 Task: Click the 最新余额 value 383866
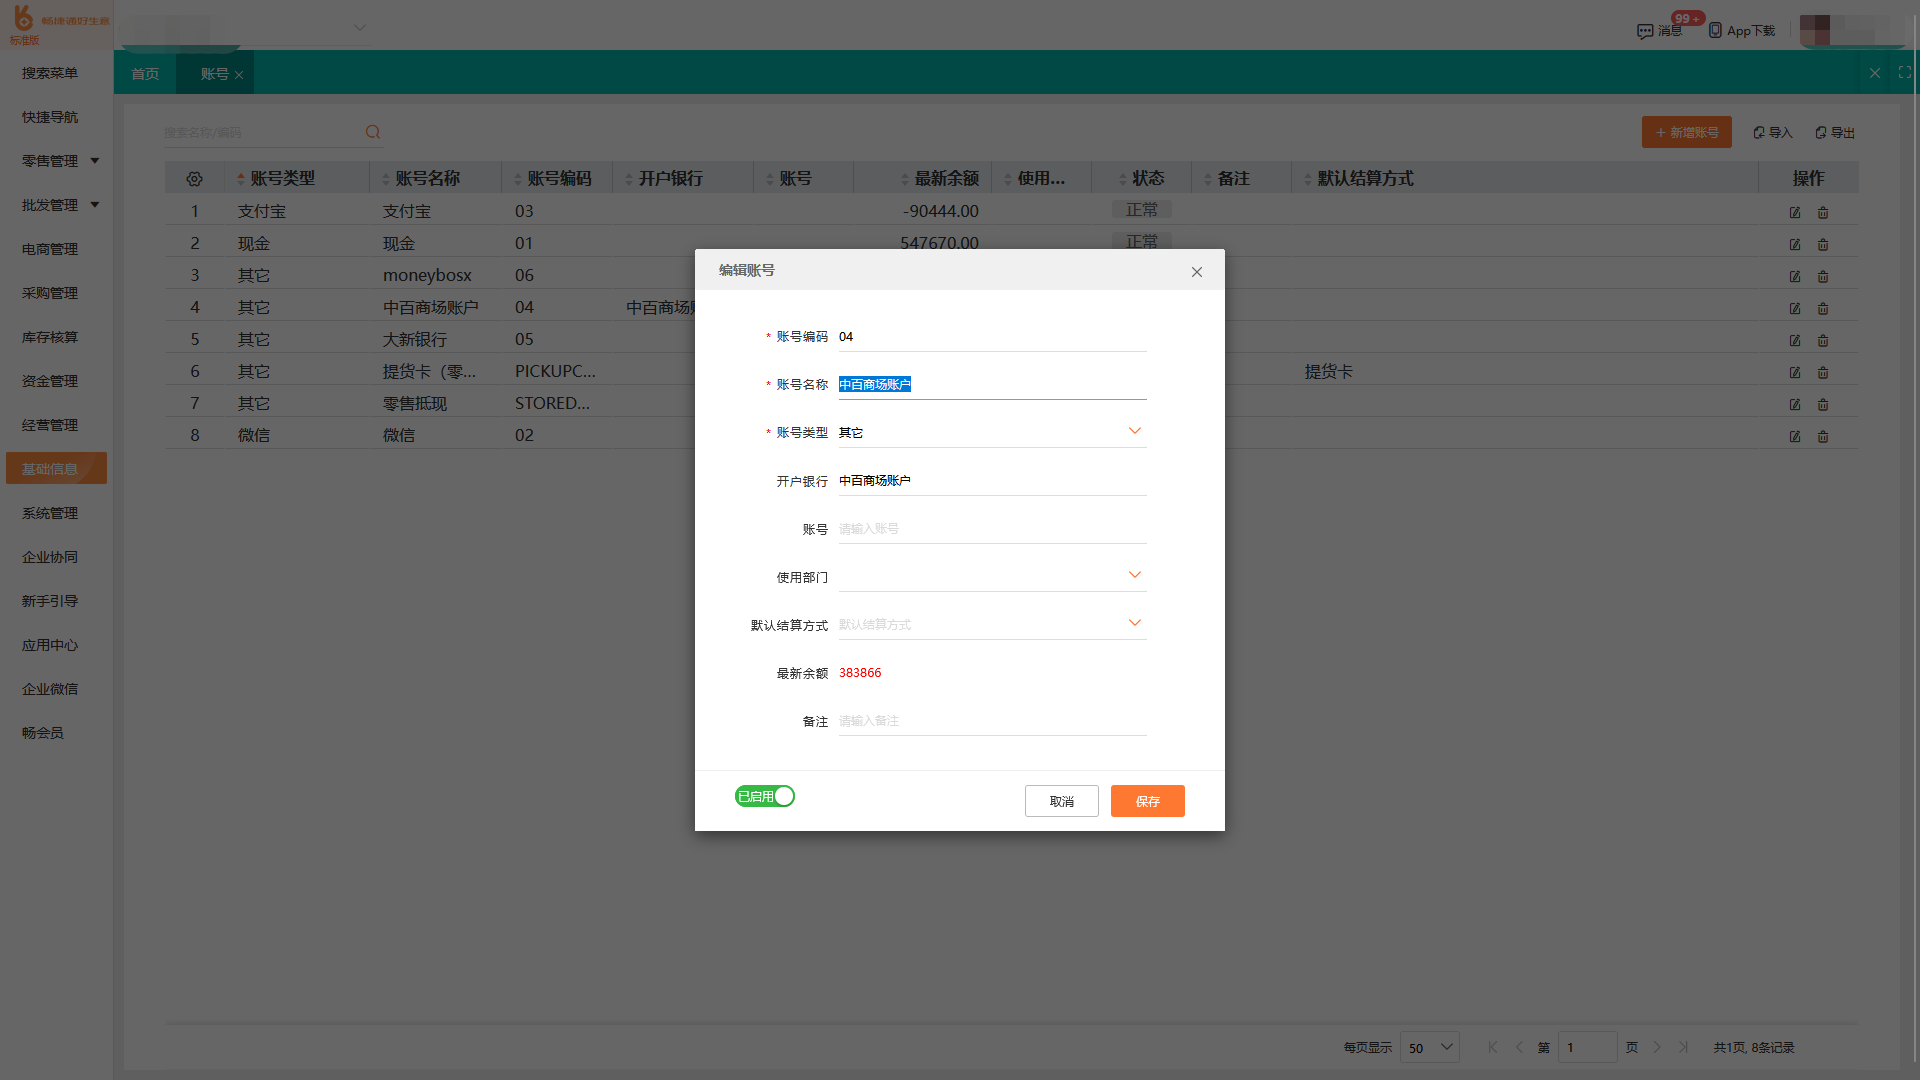click(x=860, y=673)
